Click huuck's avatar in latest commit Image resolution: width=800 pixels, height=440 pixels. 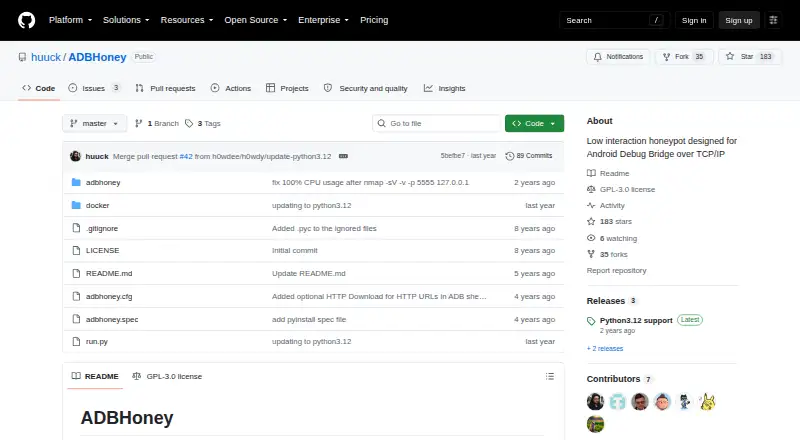coord(76,156)
